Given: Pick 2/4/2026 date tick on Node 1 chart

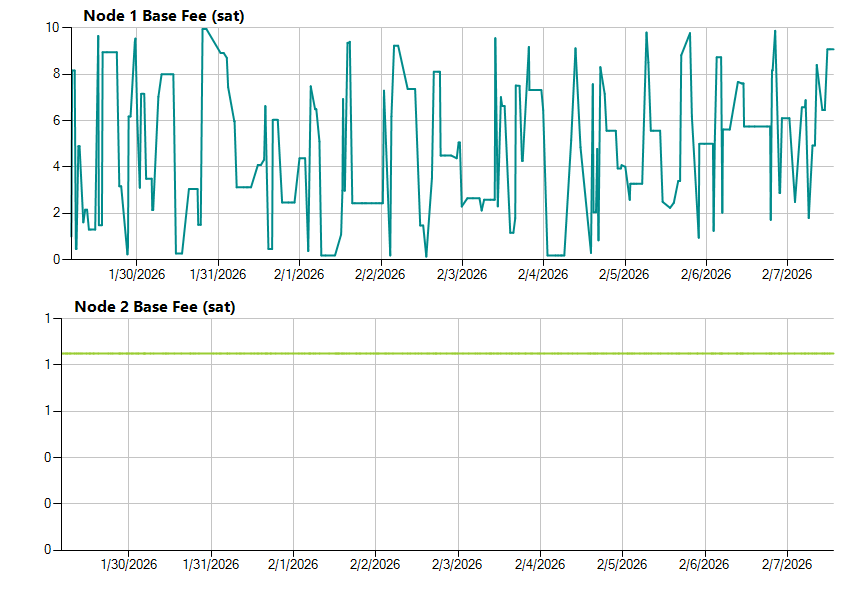Looking at the screenshot, I should [543, 274].
